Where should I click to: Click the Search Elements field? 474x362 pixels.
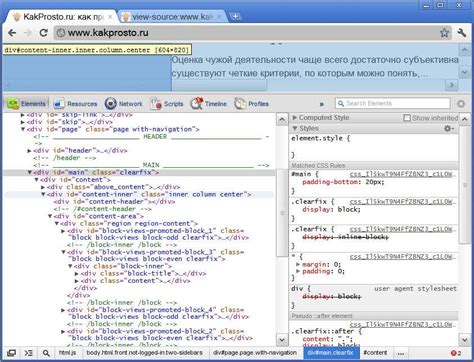pyautogui.click(x=393, y=103)
